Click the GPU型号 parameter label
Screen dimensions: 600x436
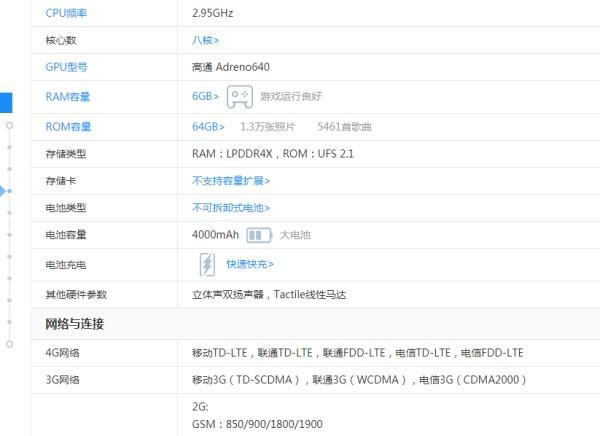[x=66, y=67]
